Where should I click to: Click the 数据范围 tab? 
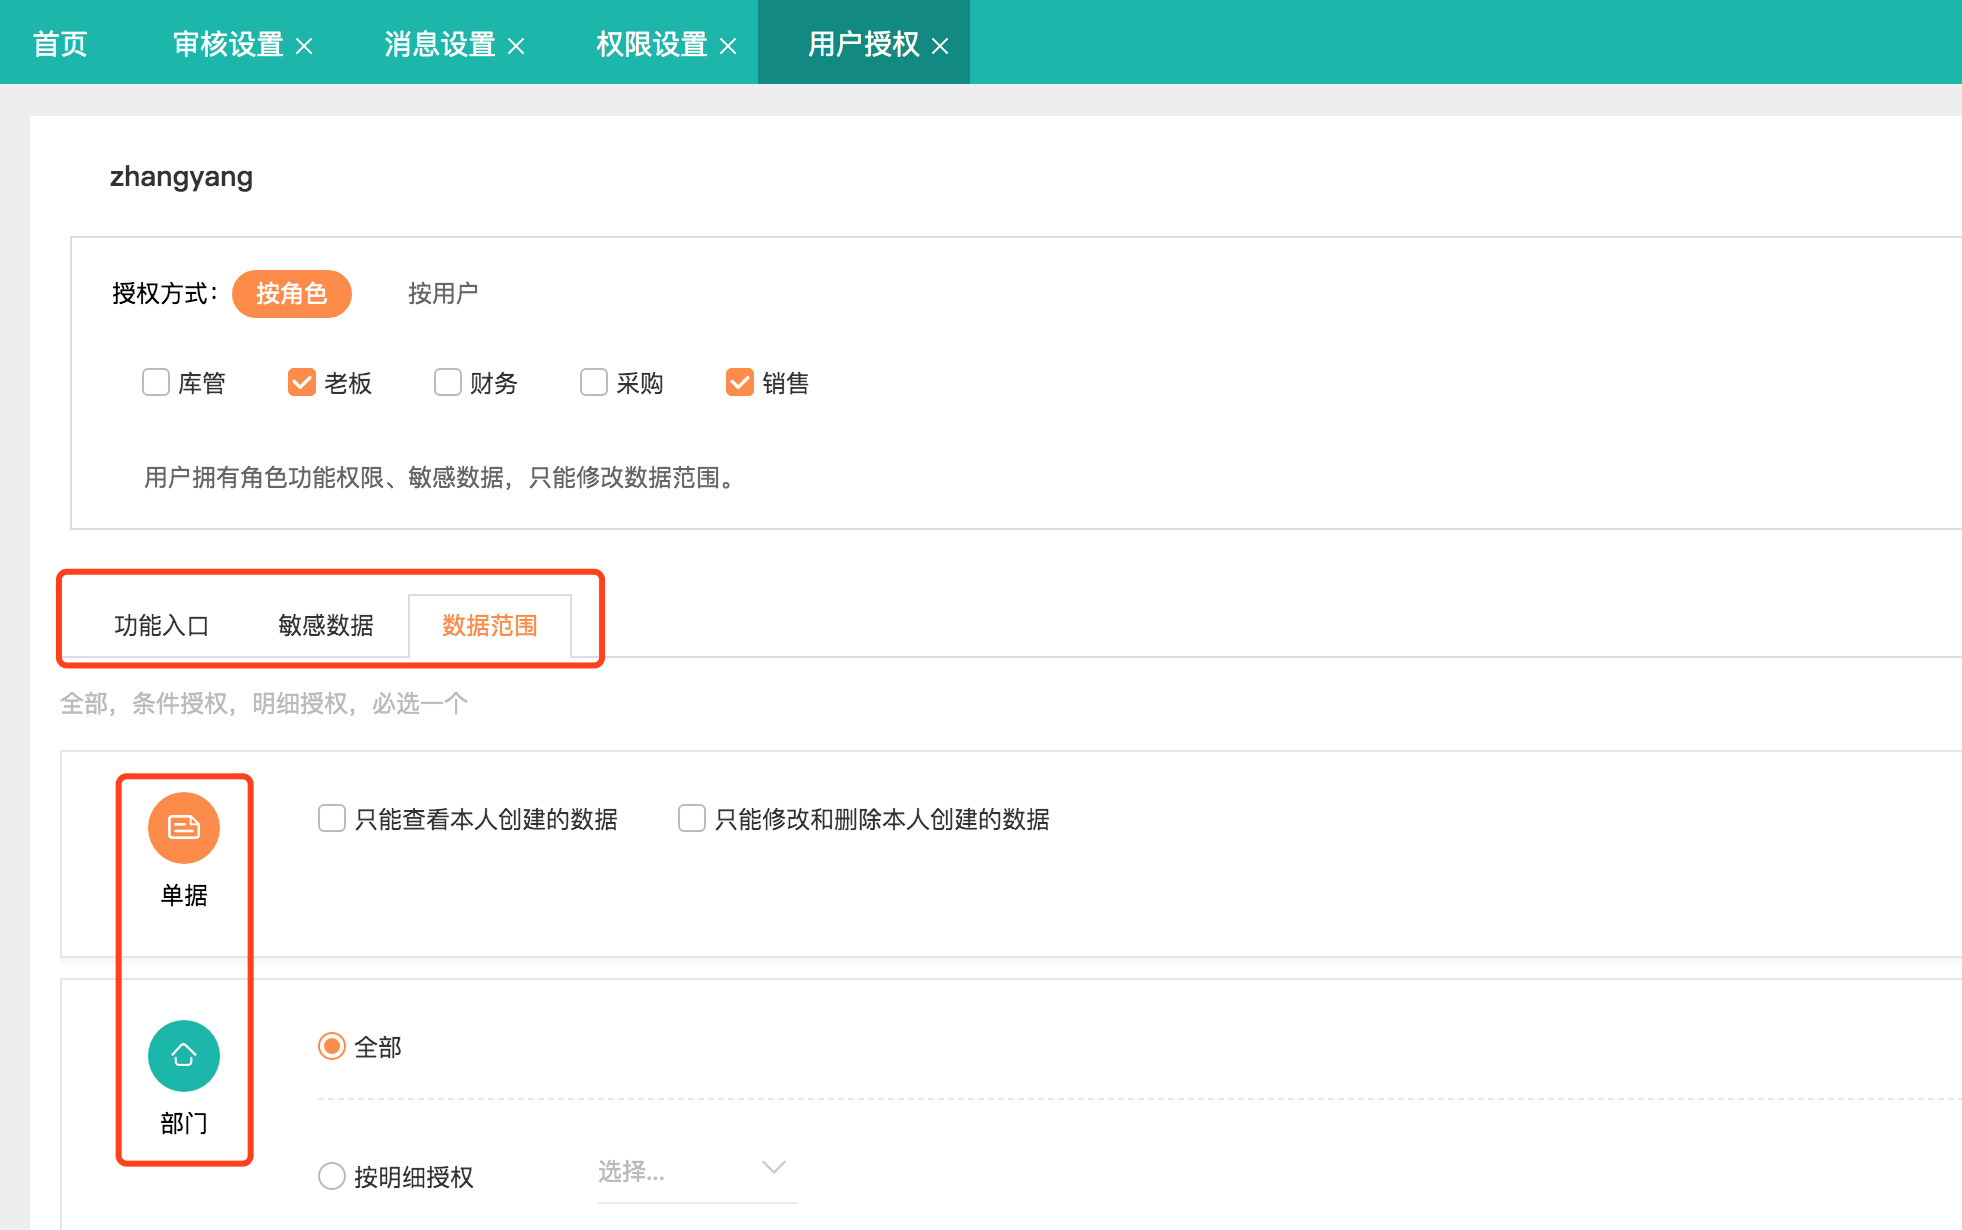pos(490,624)
